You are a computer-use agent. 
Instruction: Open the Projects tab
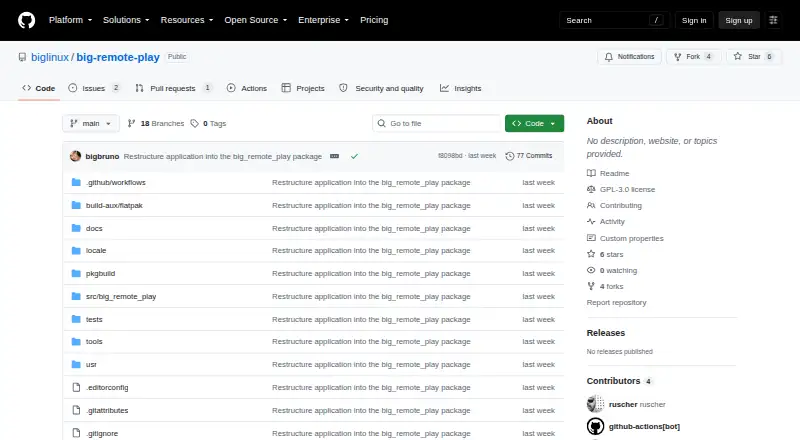pyautogui.click(x=303, y=88)
